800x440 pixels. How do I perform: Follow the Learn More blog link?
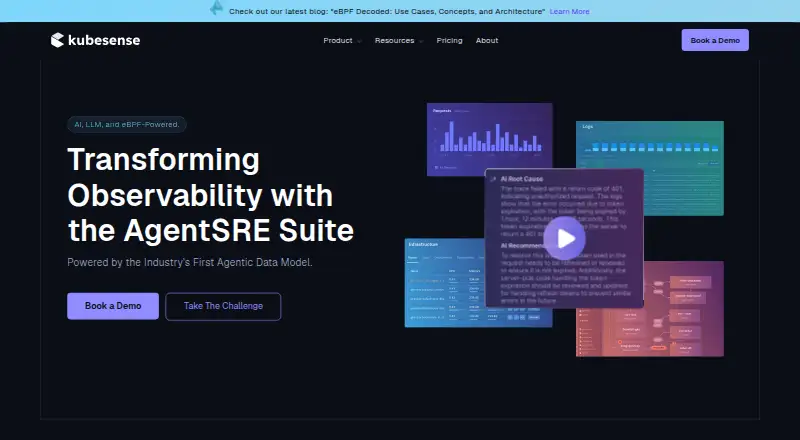click(569, 11)
